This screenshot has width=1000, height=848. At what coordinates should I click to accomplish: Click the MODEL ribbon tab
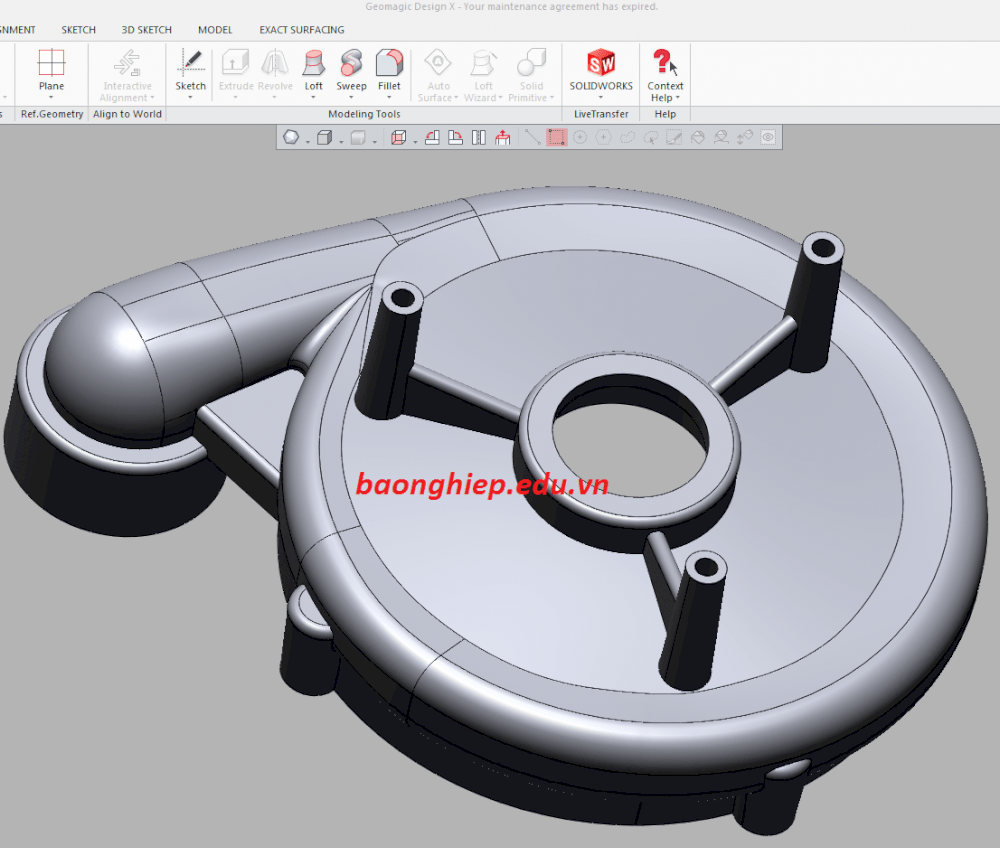point(215,30)
